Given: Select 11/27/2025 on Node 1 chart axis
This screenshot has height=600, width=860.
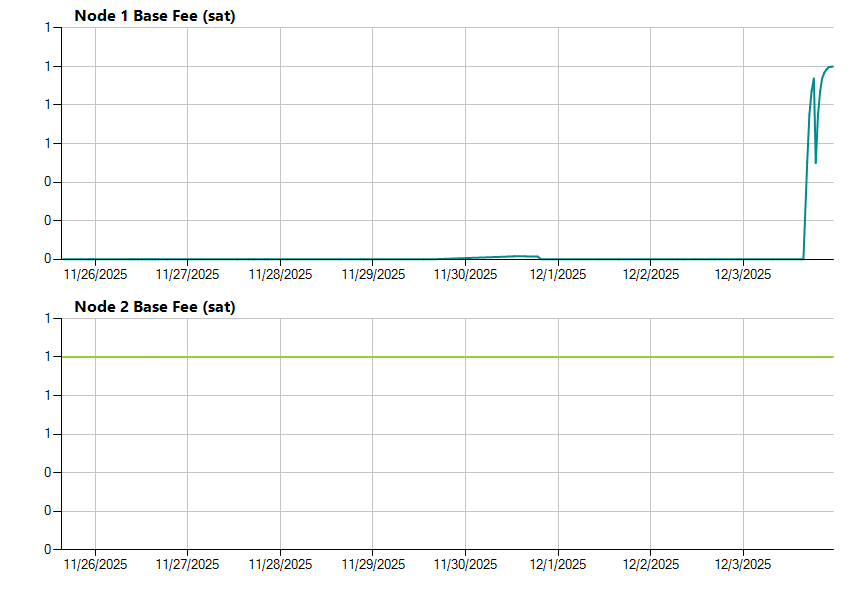Looking at the screenshot, I should pos(187,273).
